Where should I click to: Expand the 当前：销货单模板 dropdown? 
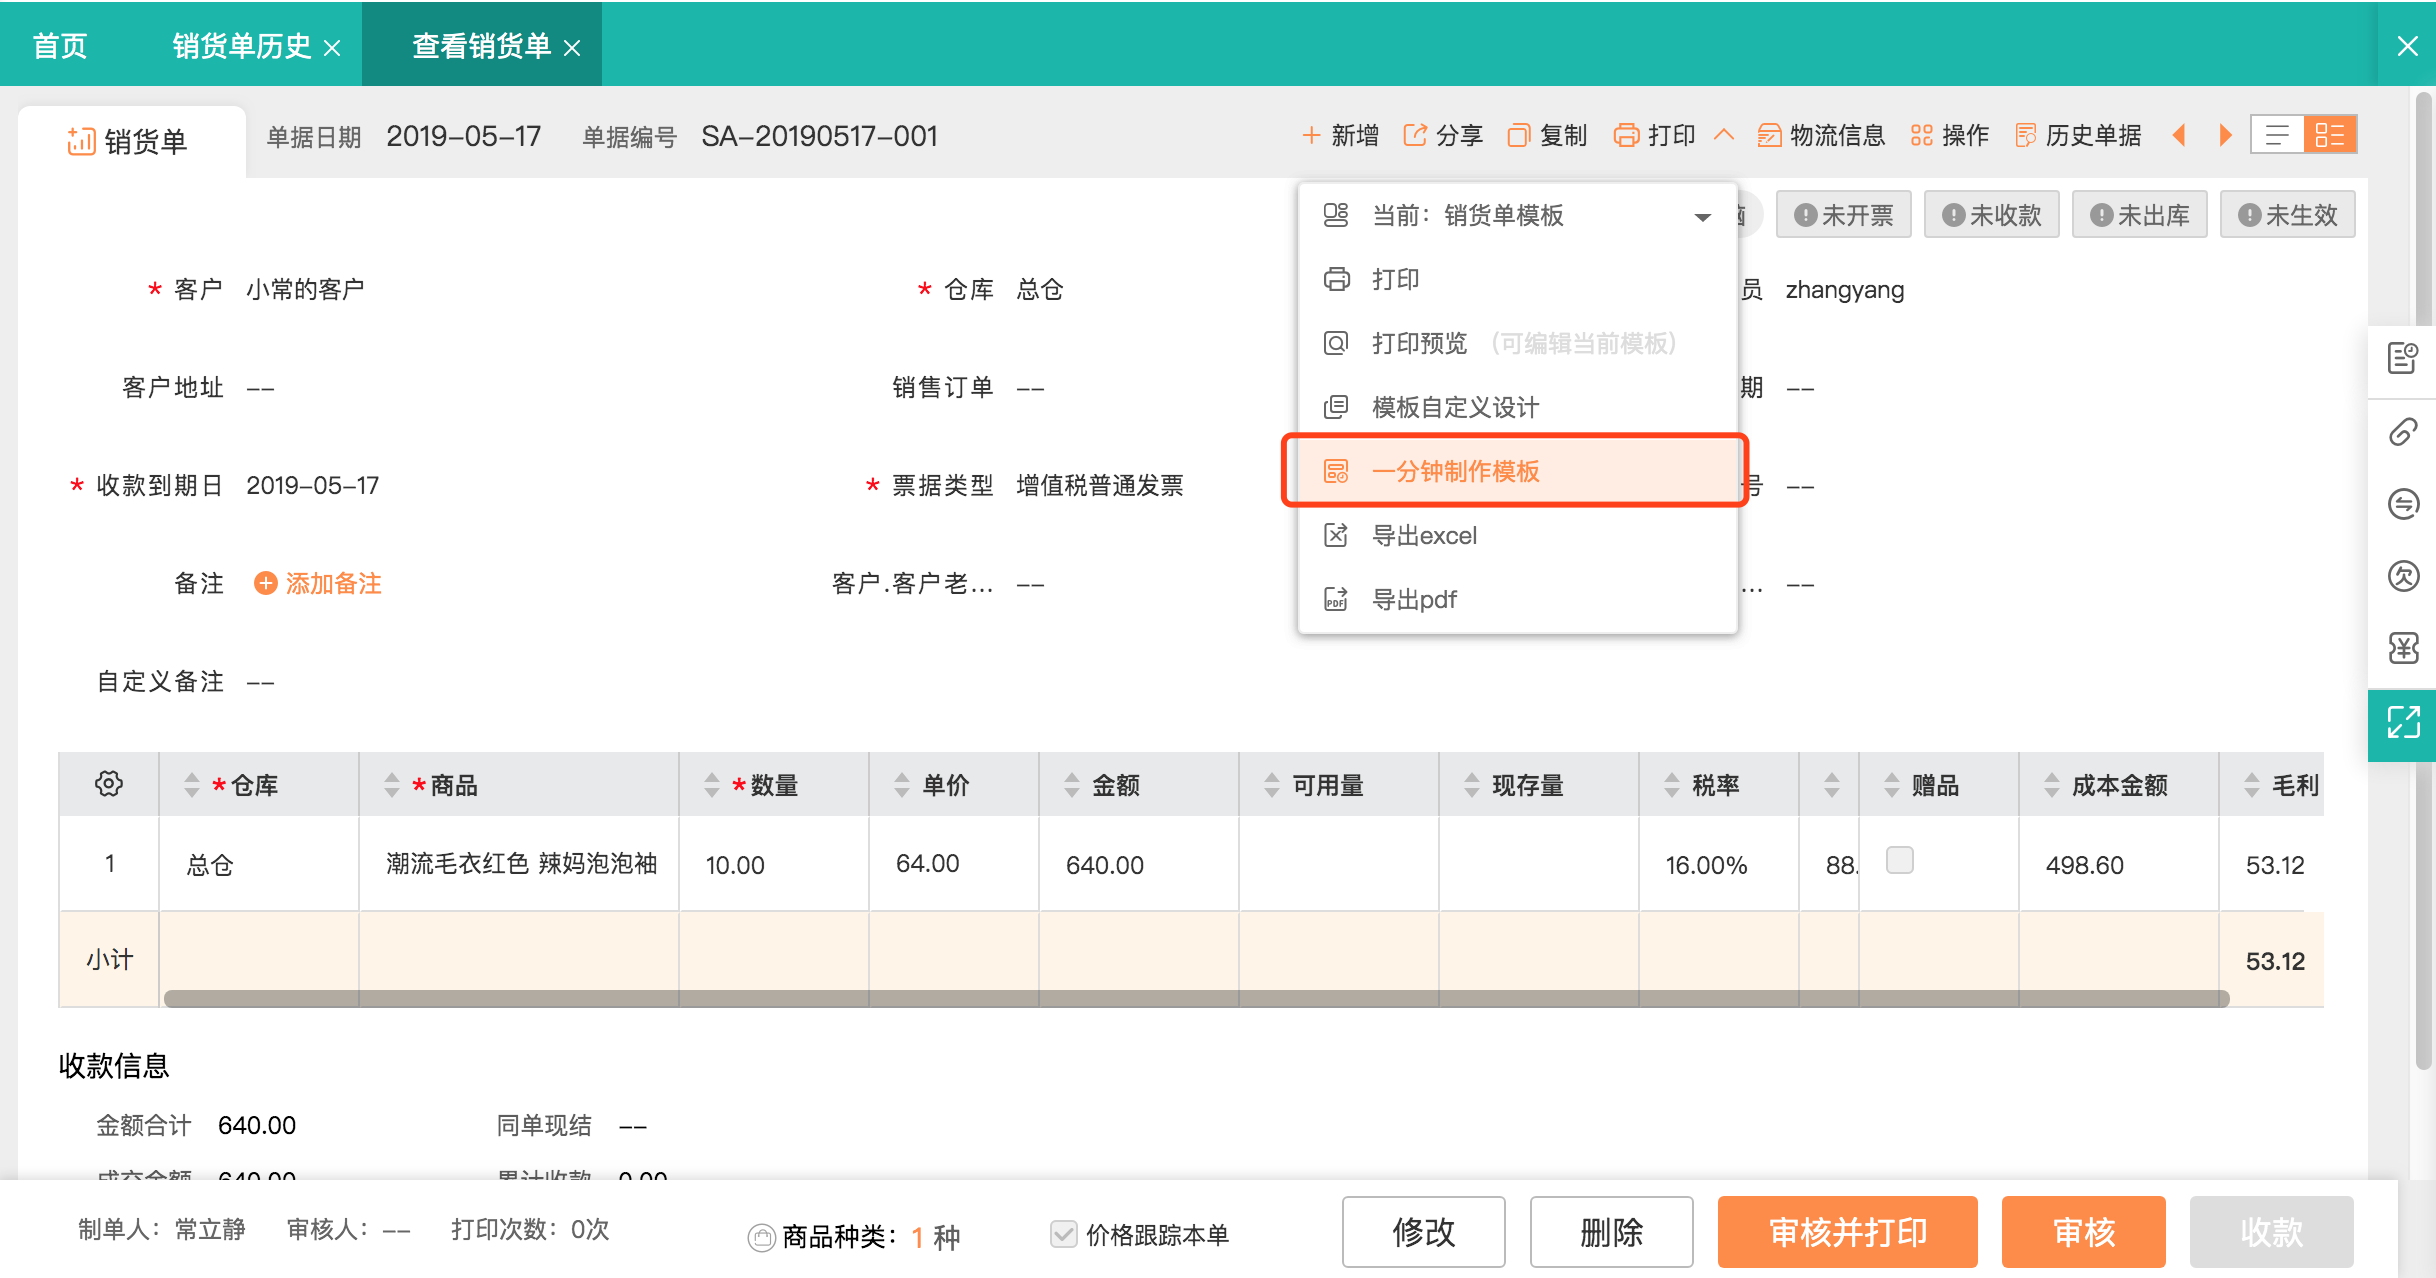[x=1706, y=214]
